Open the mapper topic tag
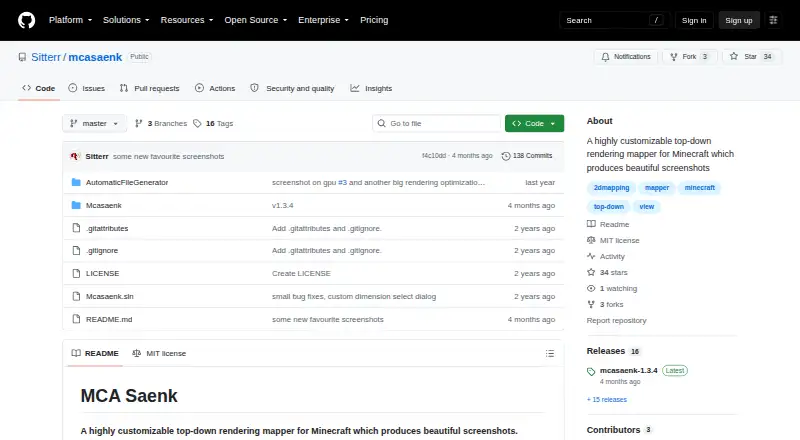Screen dimensions: 800x440 (657, 188)
